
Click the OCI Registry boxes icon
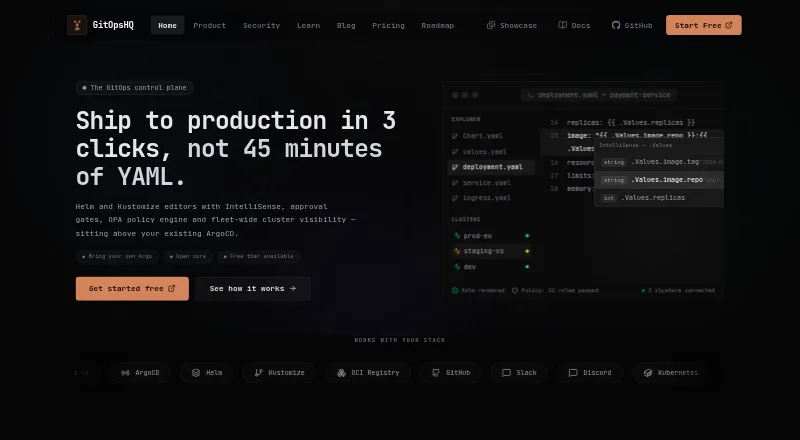(341, 373)
